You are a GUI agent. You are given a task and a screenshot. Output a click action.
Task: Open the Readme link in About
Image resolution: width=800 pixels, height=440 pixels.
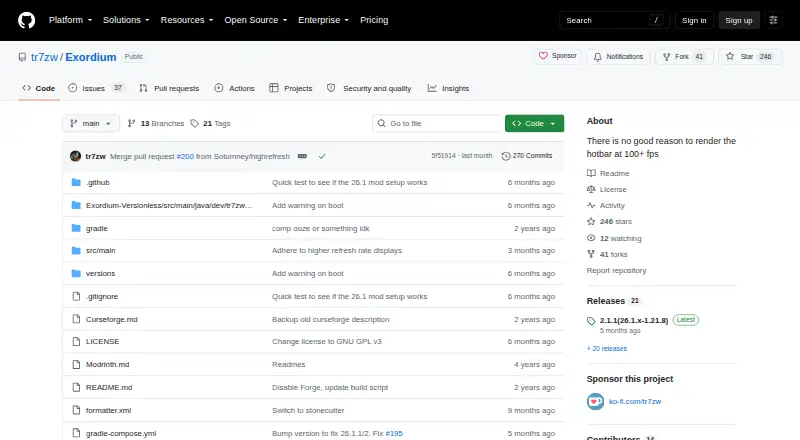point(608,174)
